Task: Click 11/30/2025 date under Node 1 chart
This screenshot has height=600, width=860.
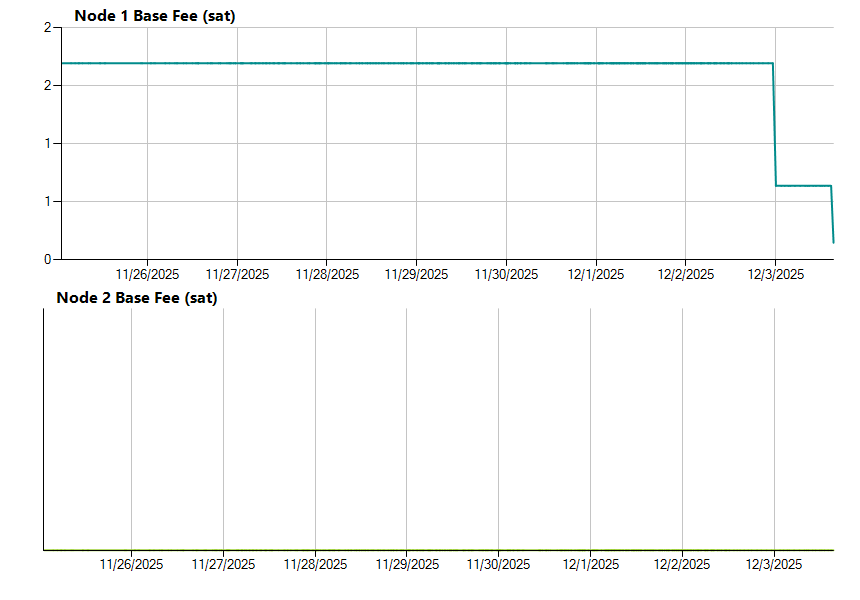Action: 506,274
